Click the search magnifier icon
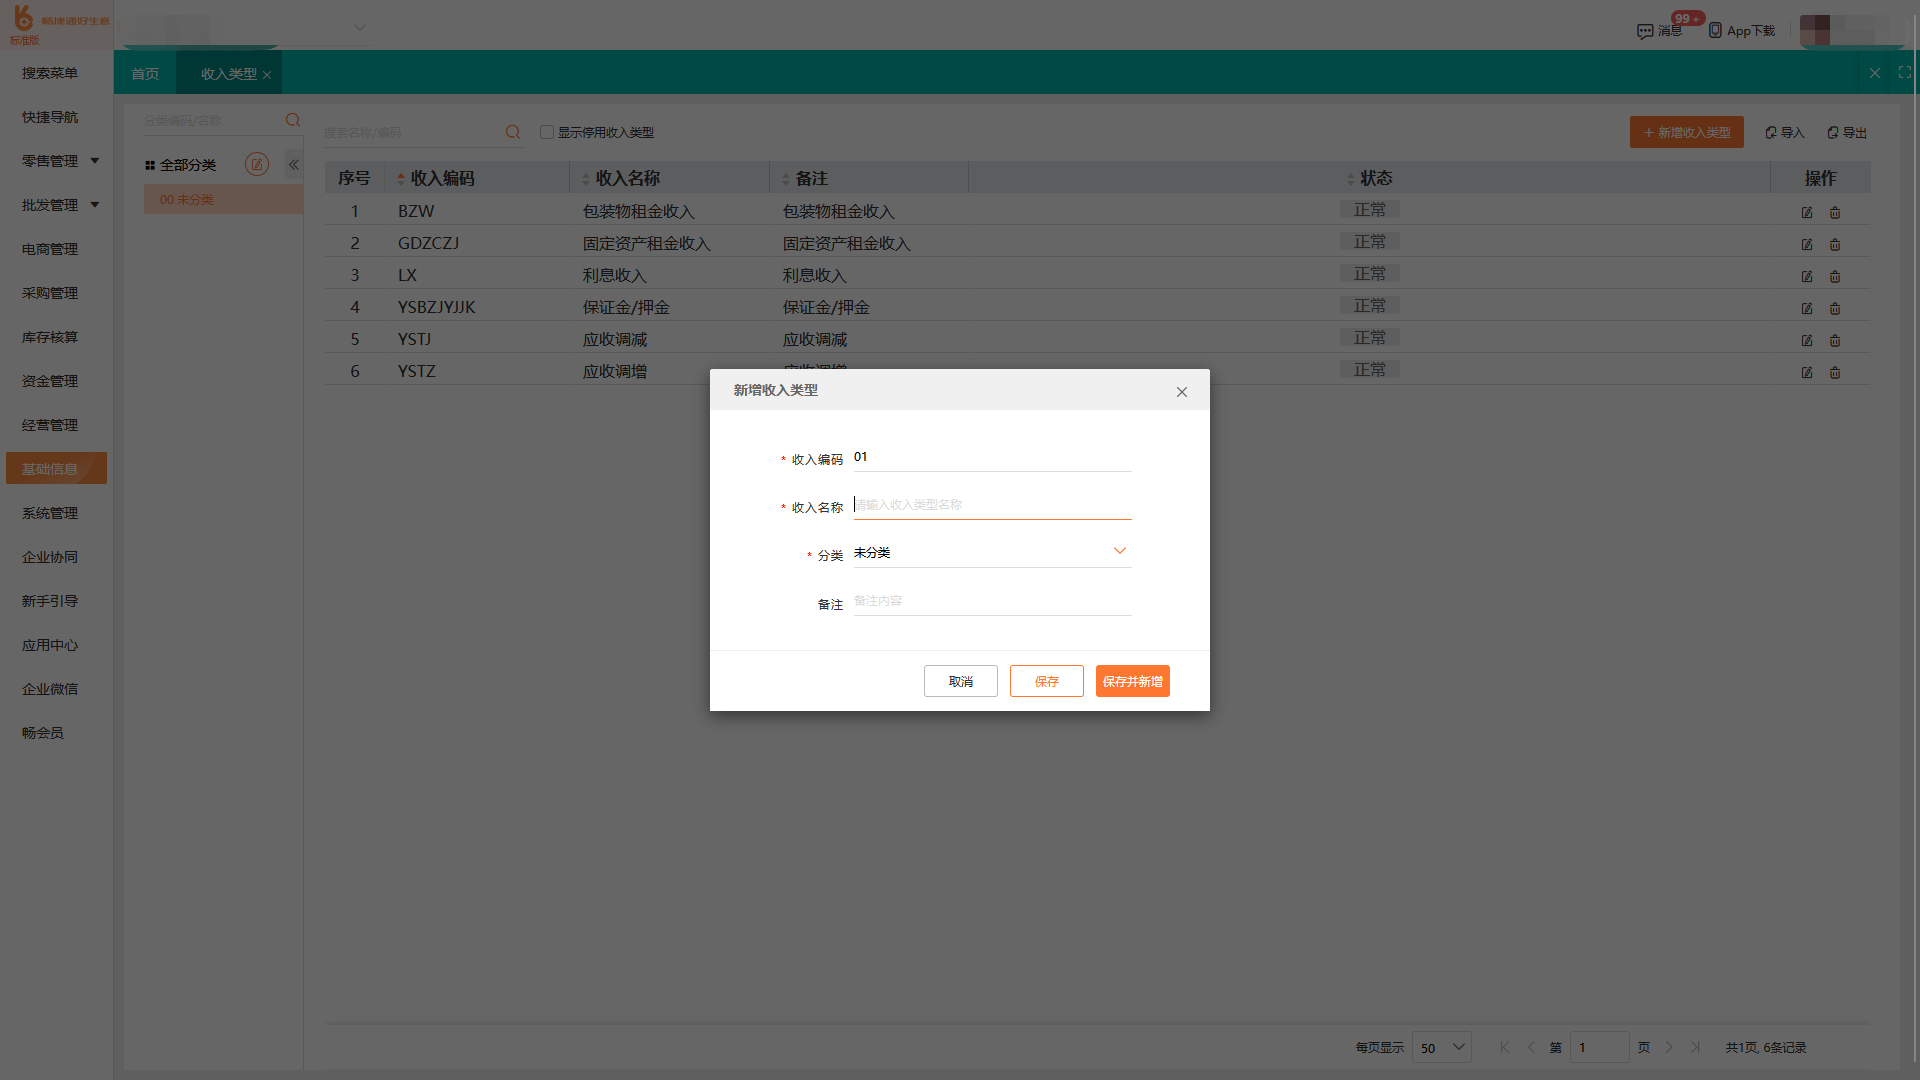The image size is (1920, 1080). point(293,120)
